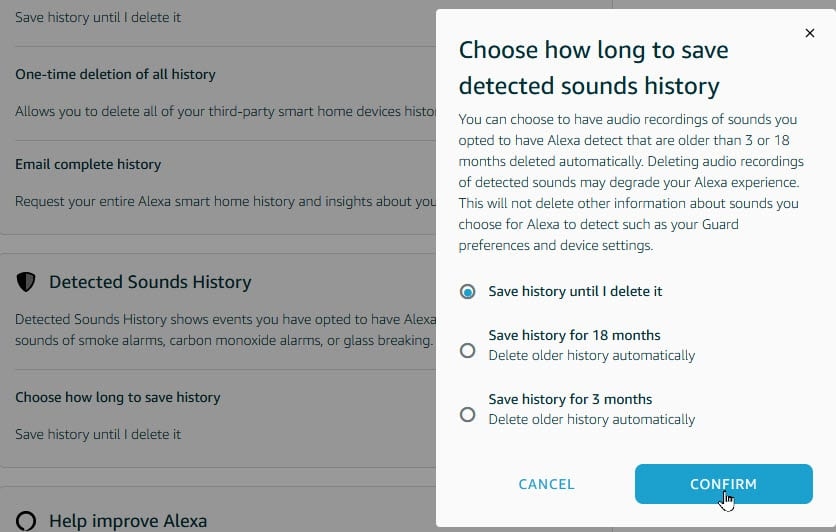Choose the 18 months radio button
Screen dimensions: 836x532
(467, 350)
